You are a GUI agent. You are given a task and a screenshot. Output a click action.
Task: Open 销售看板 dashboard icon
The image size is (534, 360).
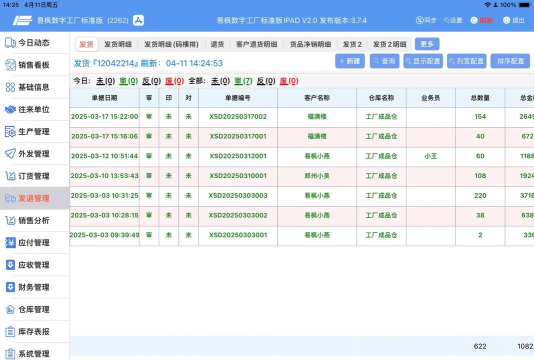[x=11, y=65]
